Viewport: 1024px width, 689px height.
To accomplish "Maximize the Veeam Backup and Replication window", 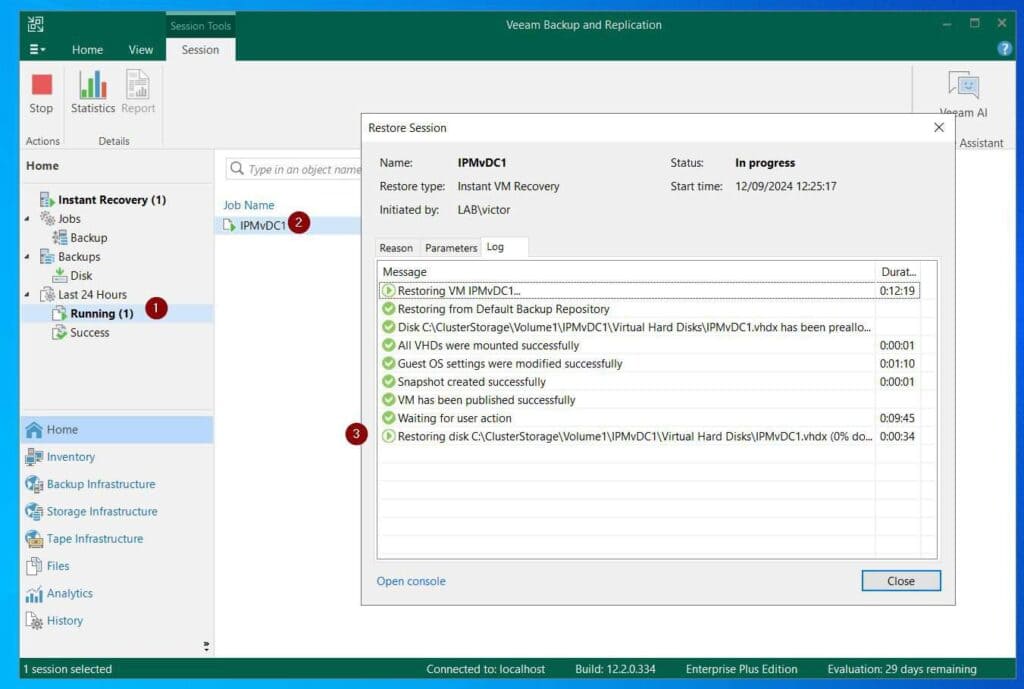I will point(974,24).
